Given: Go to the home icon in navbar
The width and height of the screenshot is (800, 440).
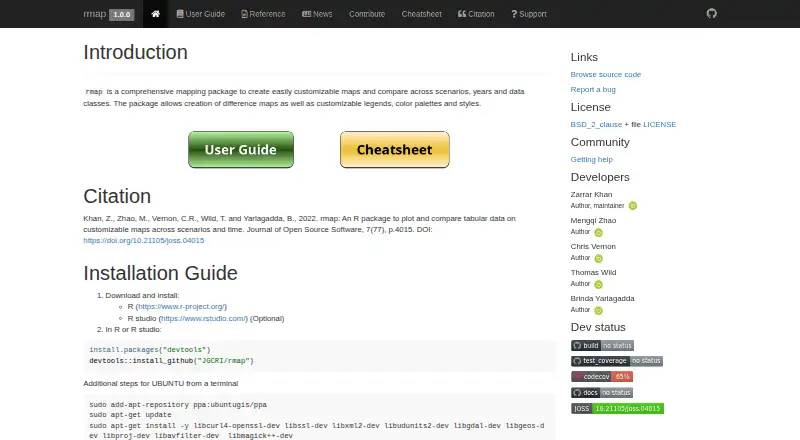Looking at the screenshot, I should coord(156,14).
